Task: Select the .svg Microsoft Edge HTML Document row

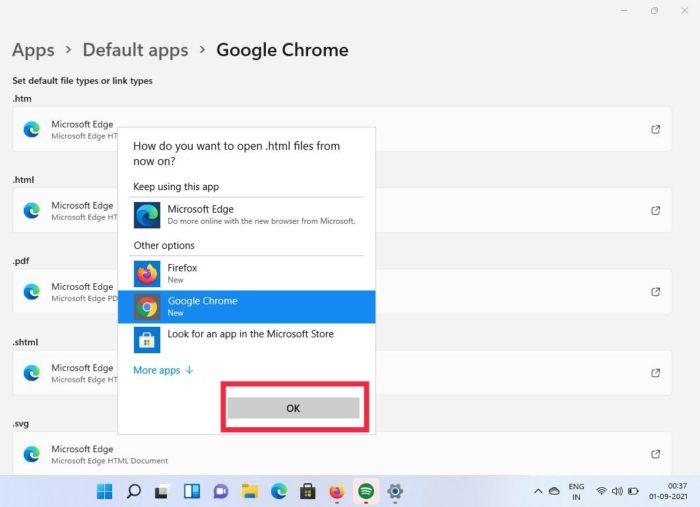Action: tap(342, 454)
